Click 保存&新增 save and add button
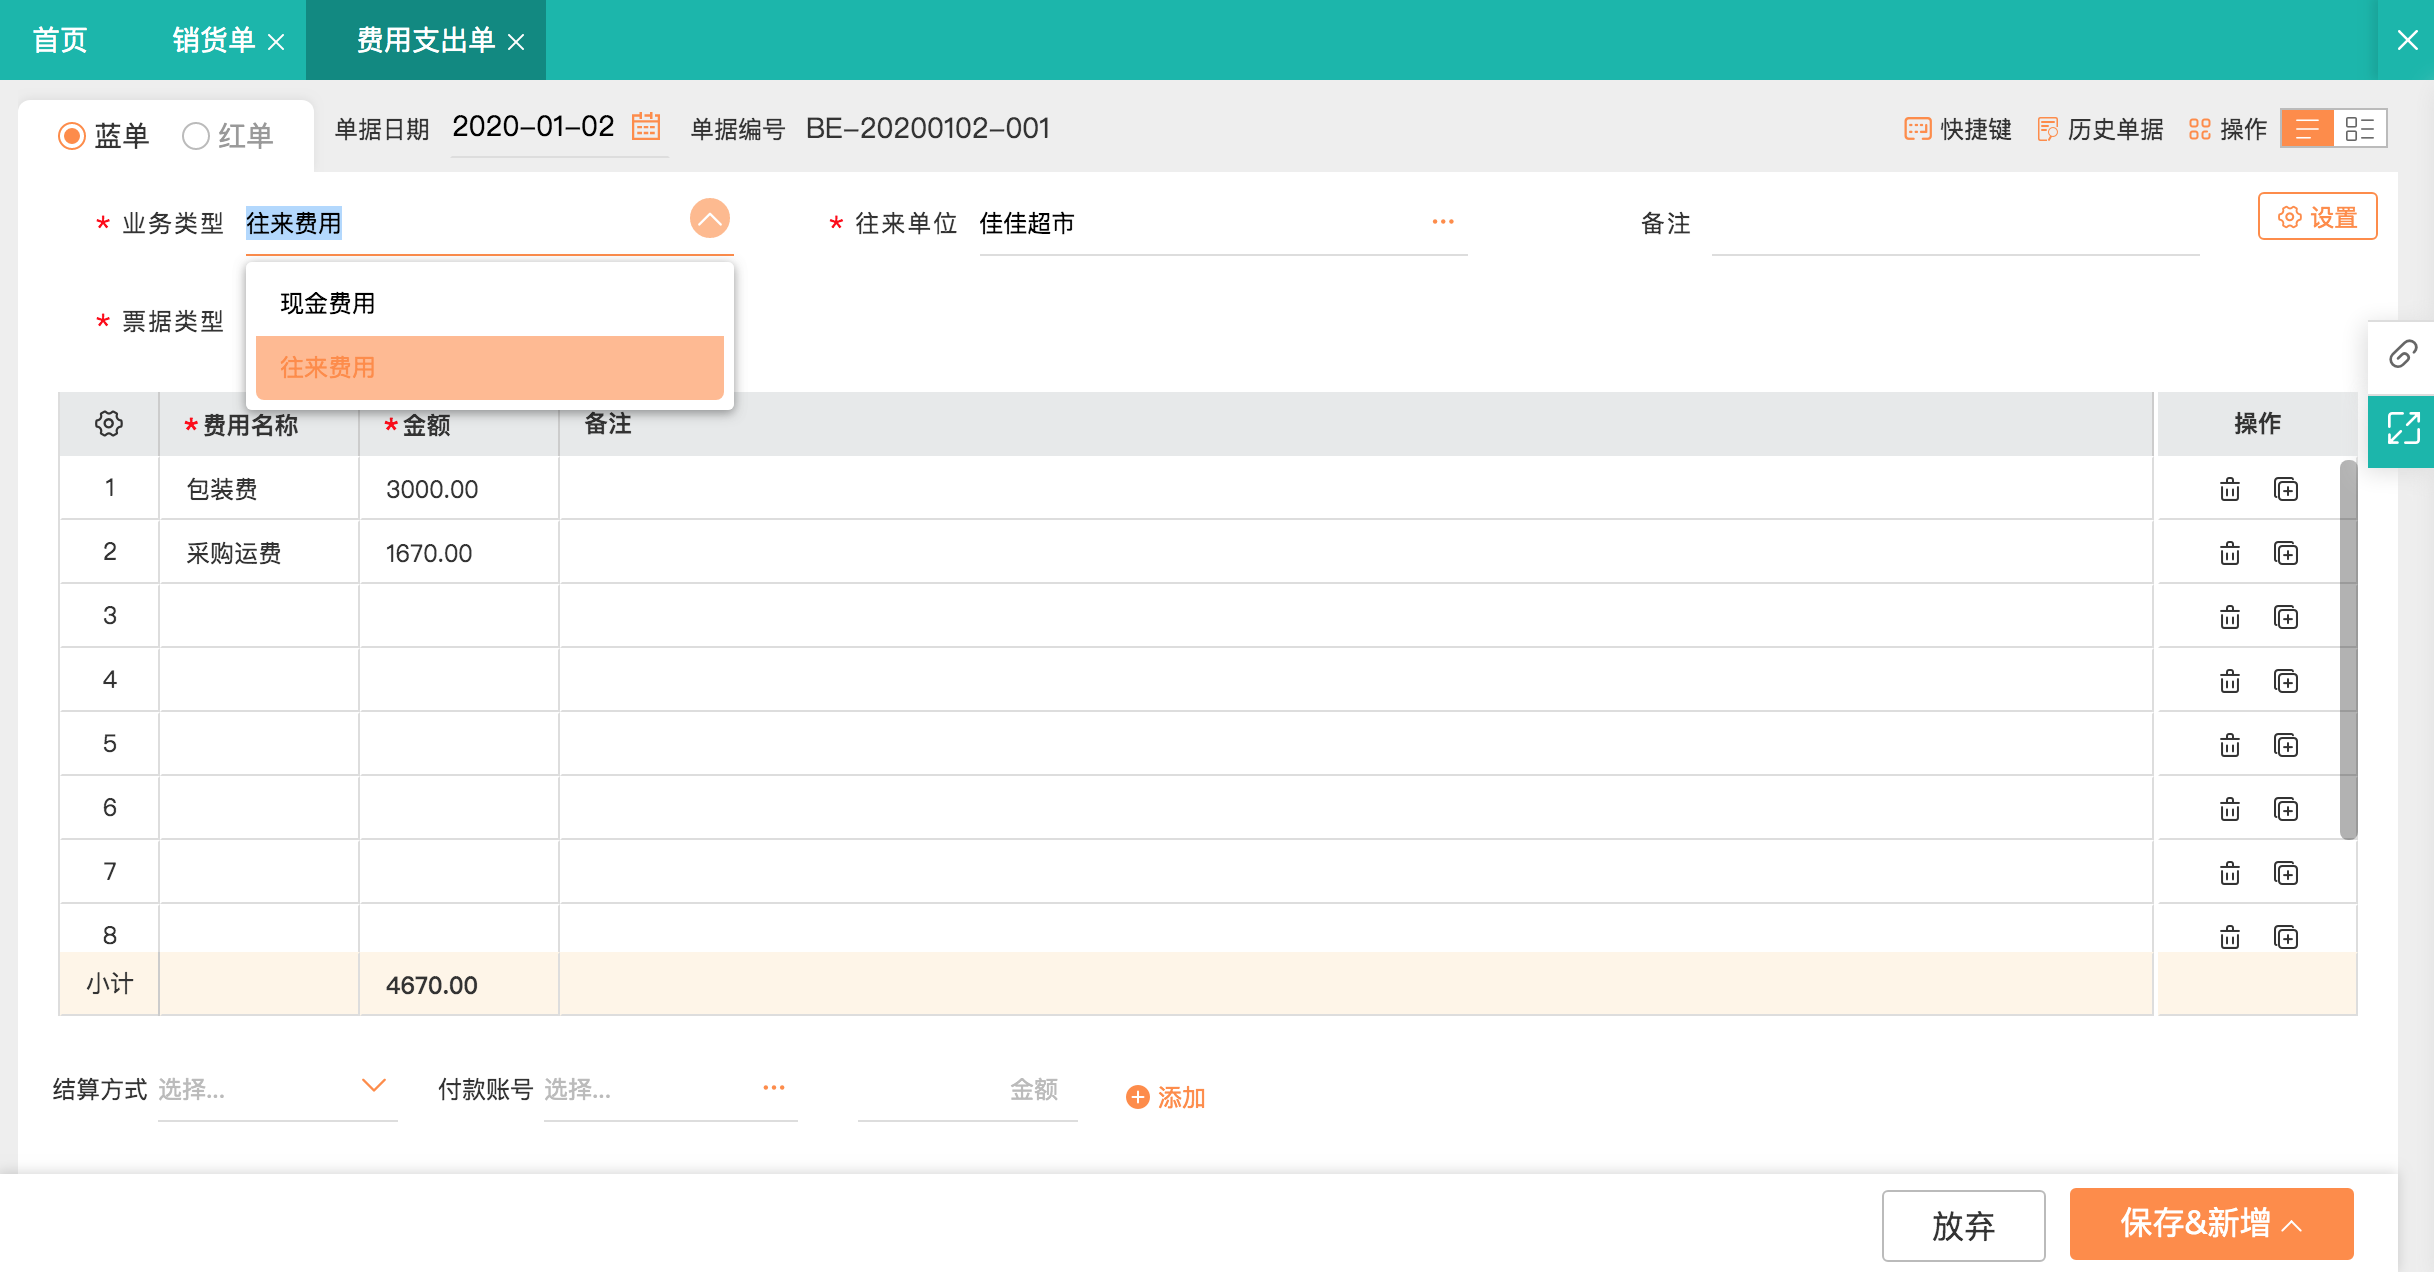Viewport: 2434px width, 1272px height. tap(2207, 1220)
